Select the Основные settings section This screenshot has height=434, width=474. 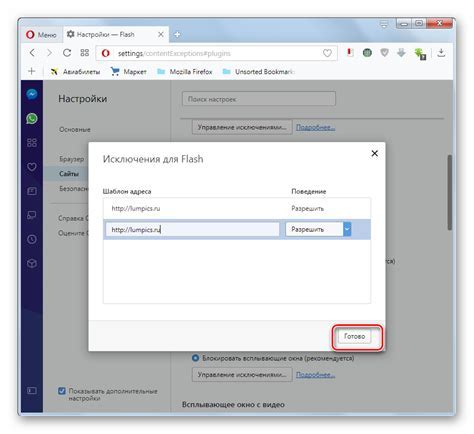75,129
